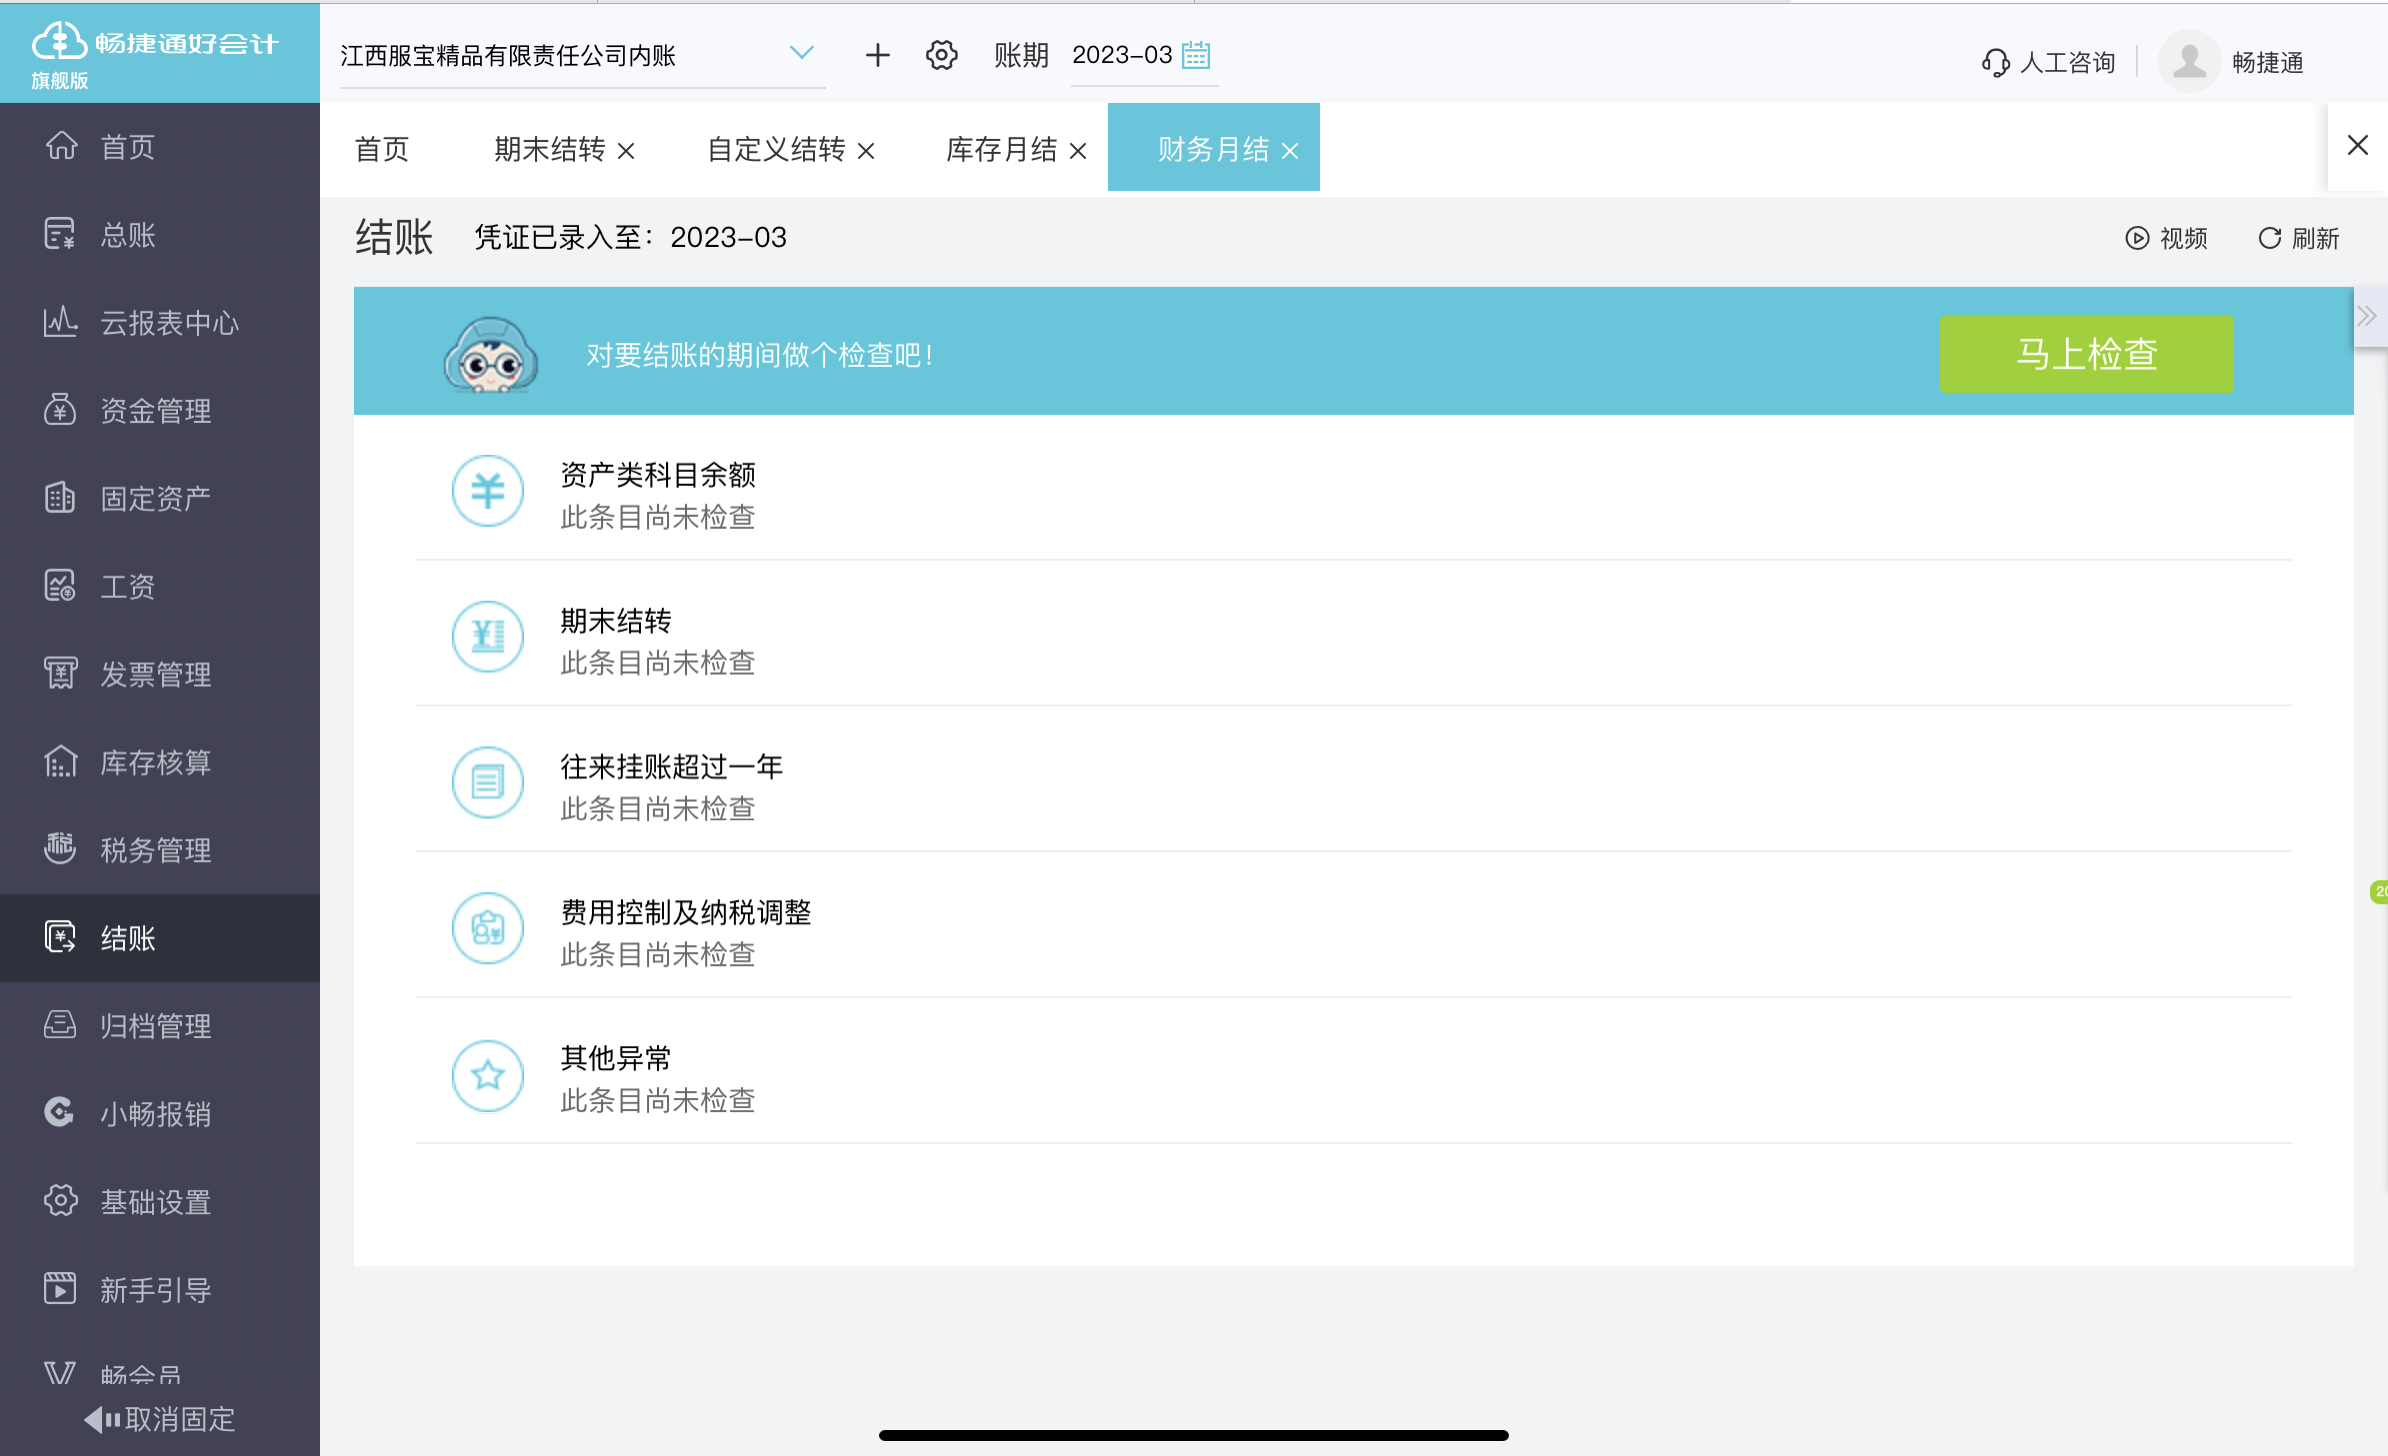Click the 其他异常 star icon

coord(484,1074)
